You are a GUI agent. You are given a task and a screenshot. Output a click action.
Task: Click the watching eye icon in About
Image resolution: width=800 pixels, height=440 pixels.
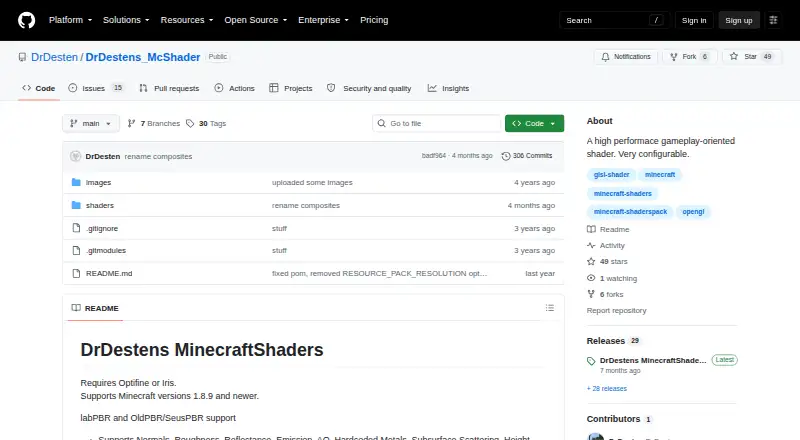click(591, 278)
